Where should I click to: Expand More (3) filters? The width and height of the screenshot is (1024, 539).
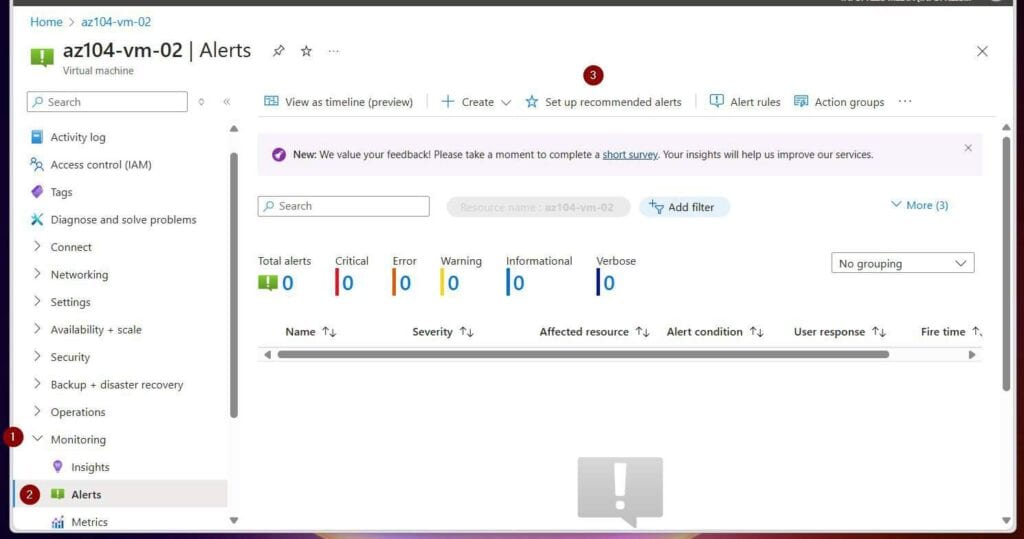[920, 205]
